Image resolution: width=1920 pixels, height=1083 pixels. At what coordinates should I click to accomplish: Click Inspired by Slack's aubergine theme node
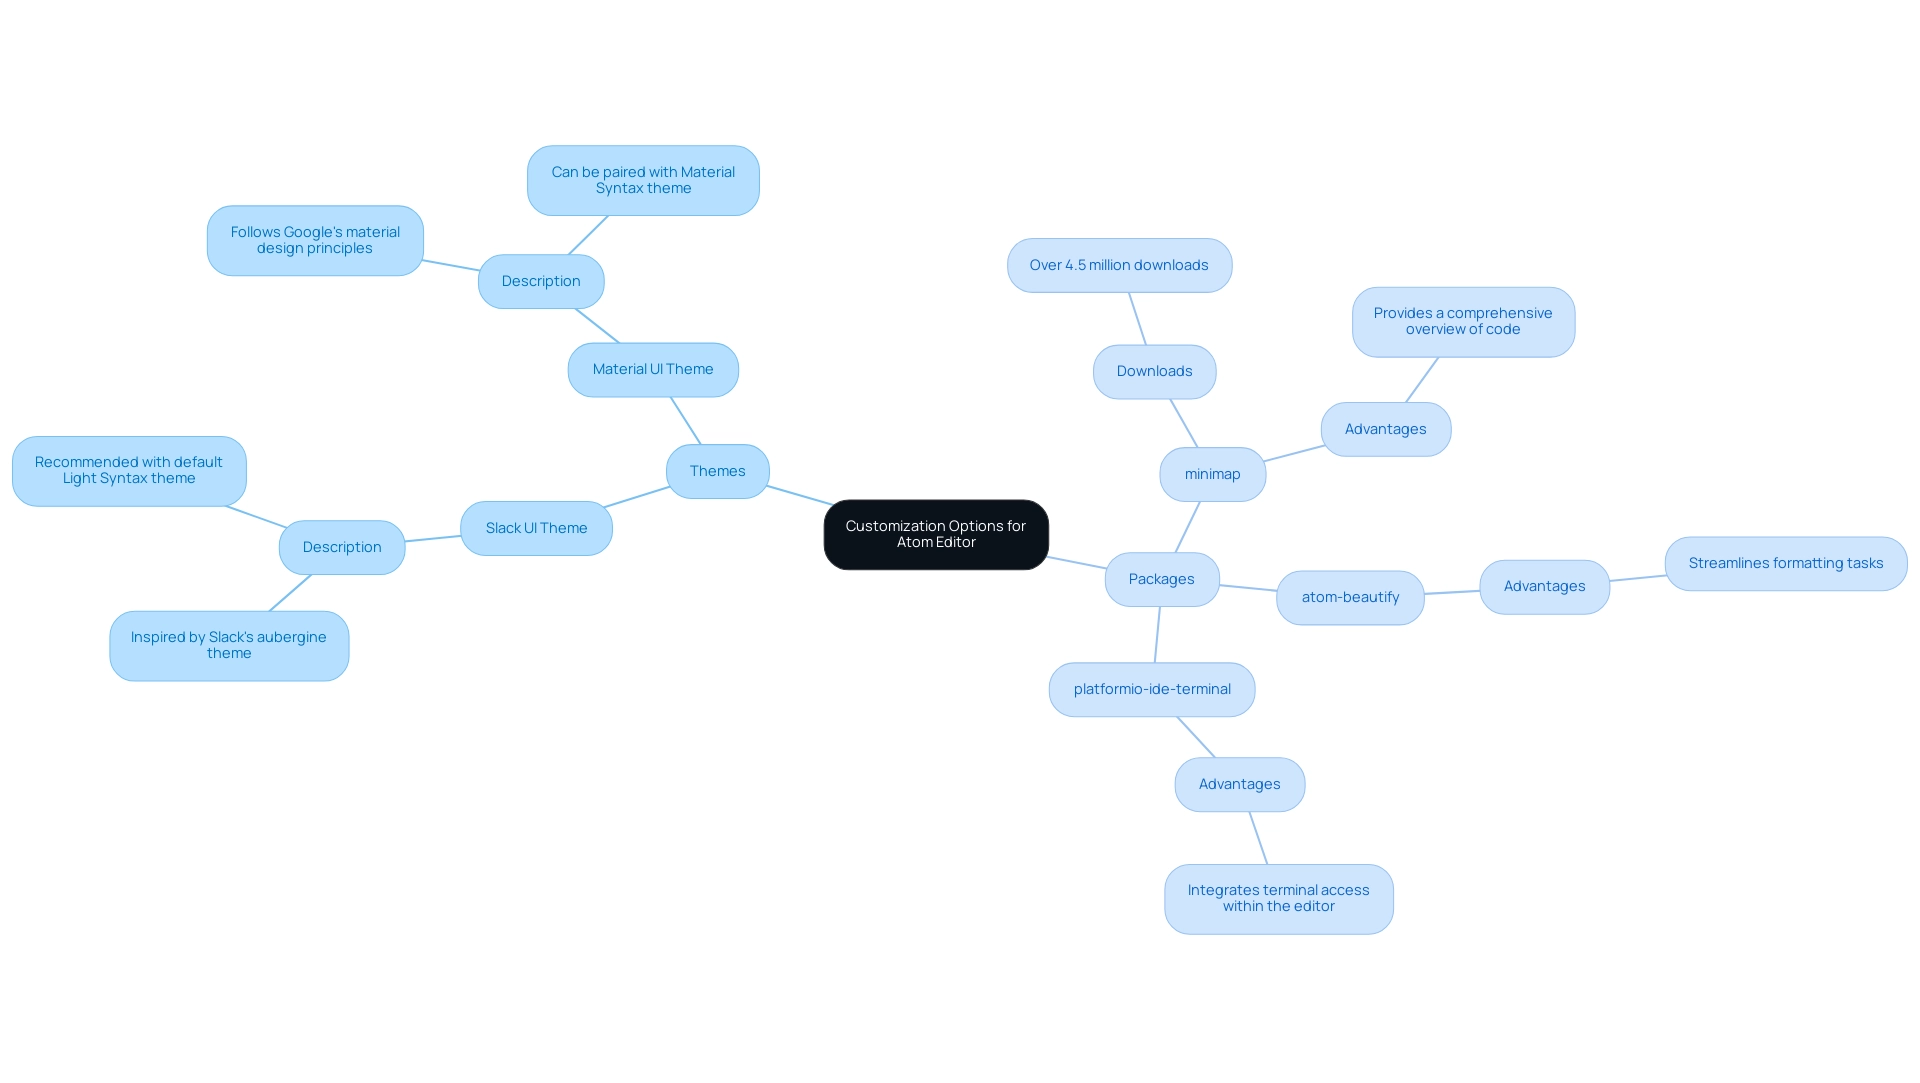pos(228,645)
